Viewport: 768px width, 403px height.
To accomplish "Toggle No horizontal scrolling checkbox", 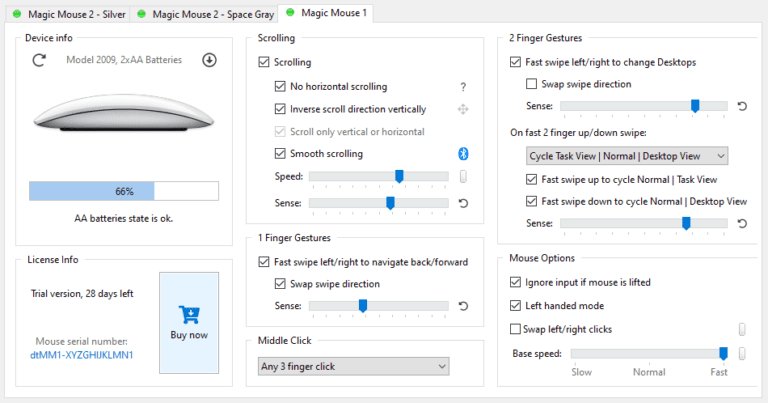I will tap(281, 87).
